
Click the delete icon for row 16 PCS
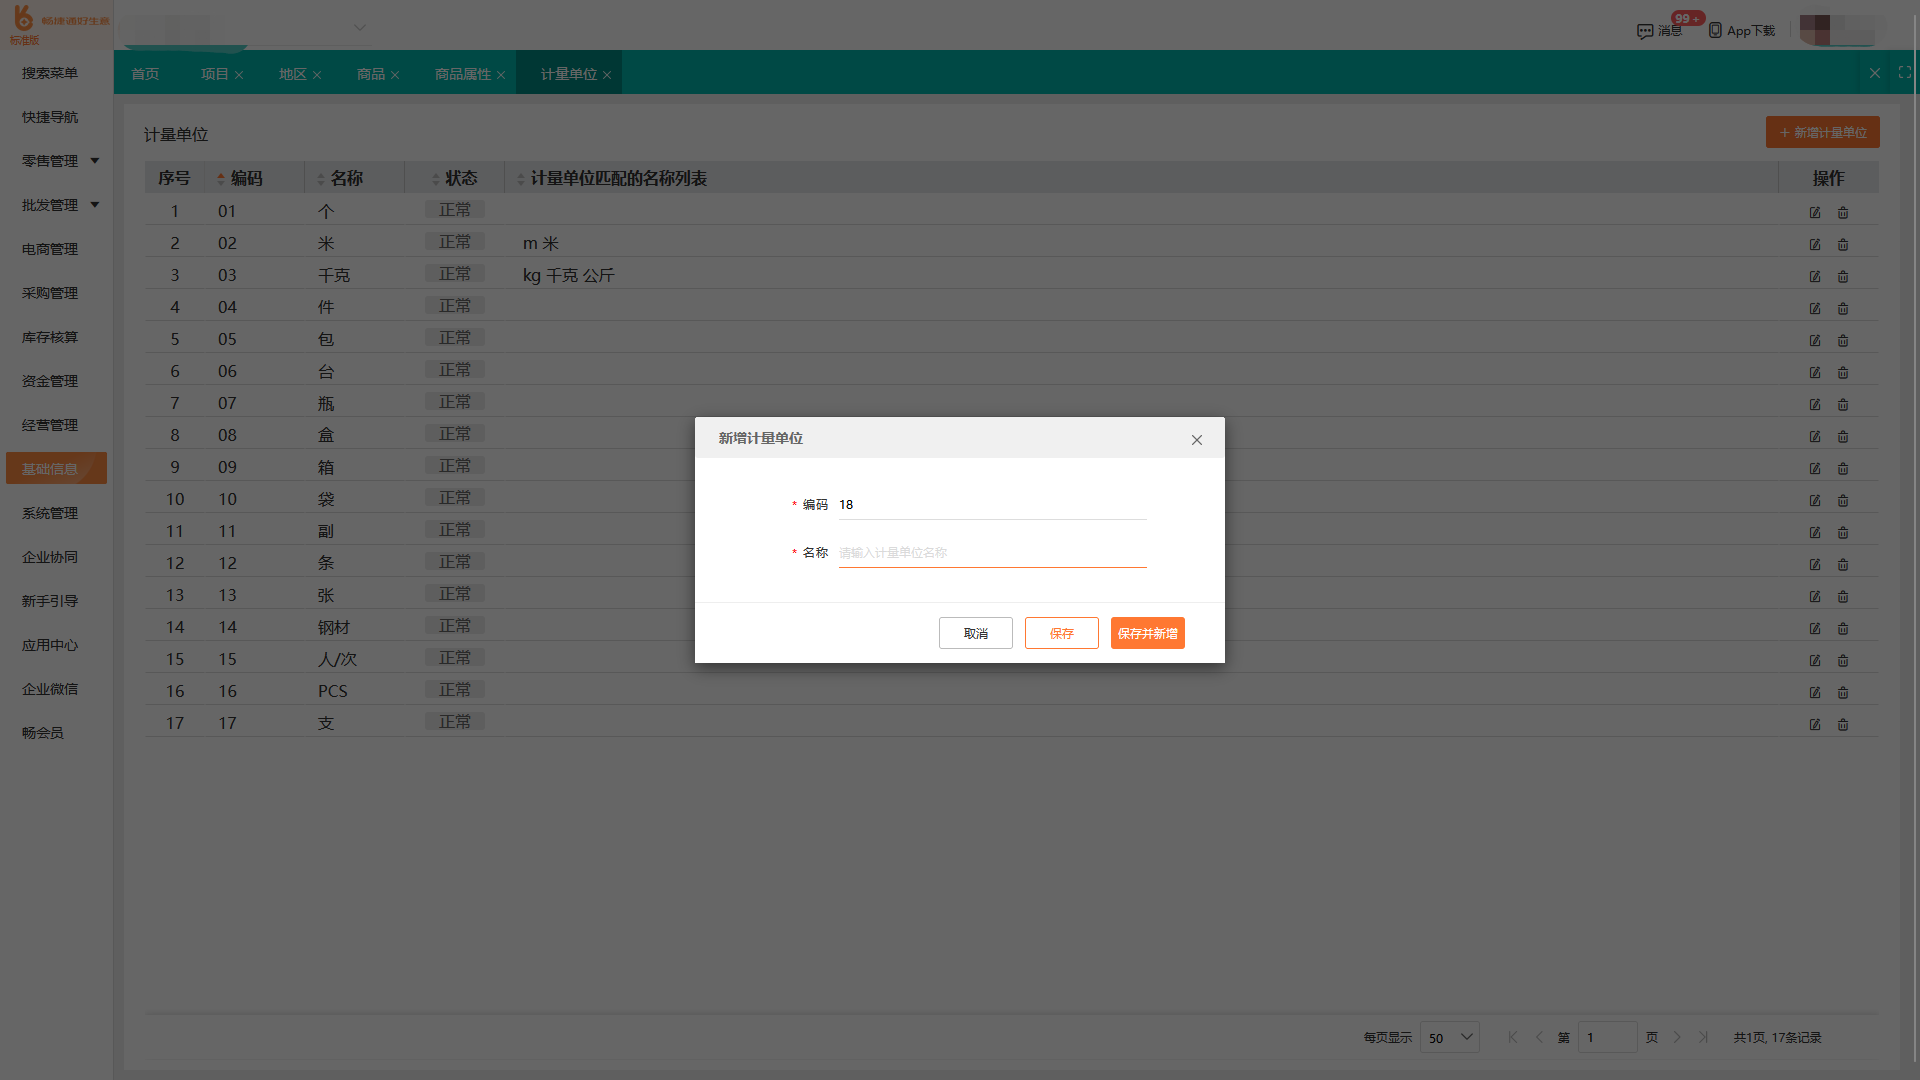[1844, 691]
